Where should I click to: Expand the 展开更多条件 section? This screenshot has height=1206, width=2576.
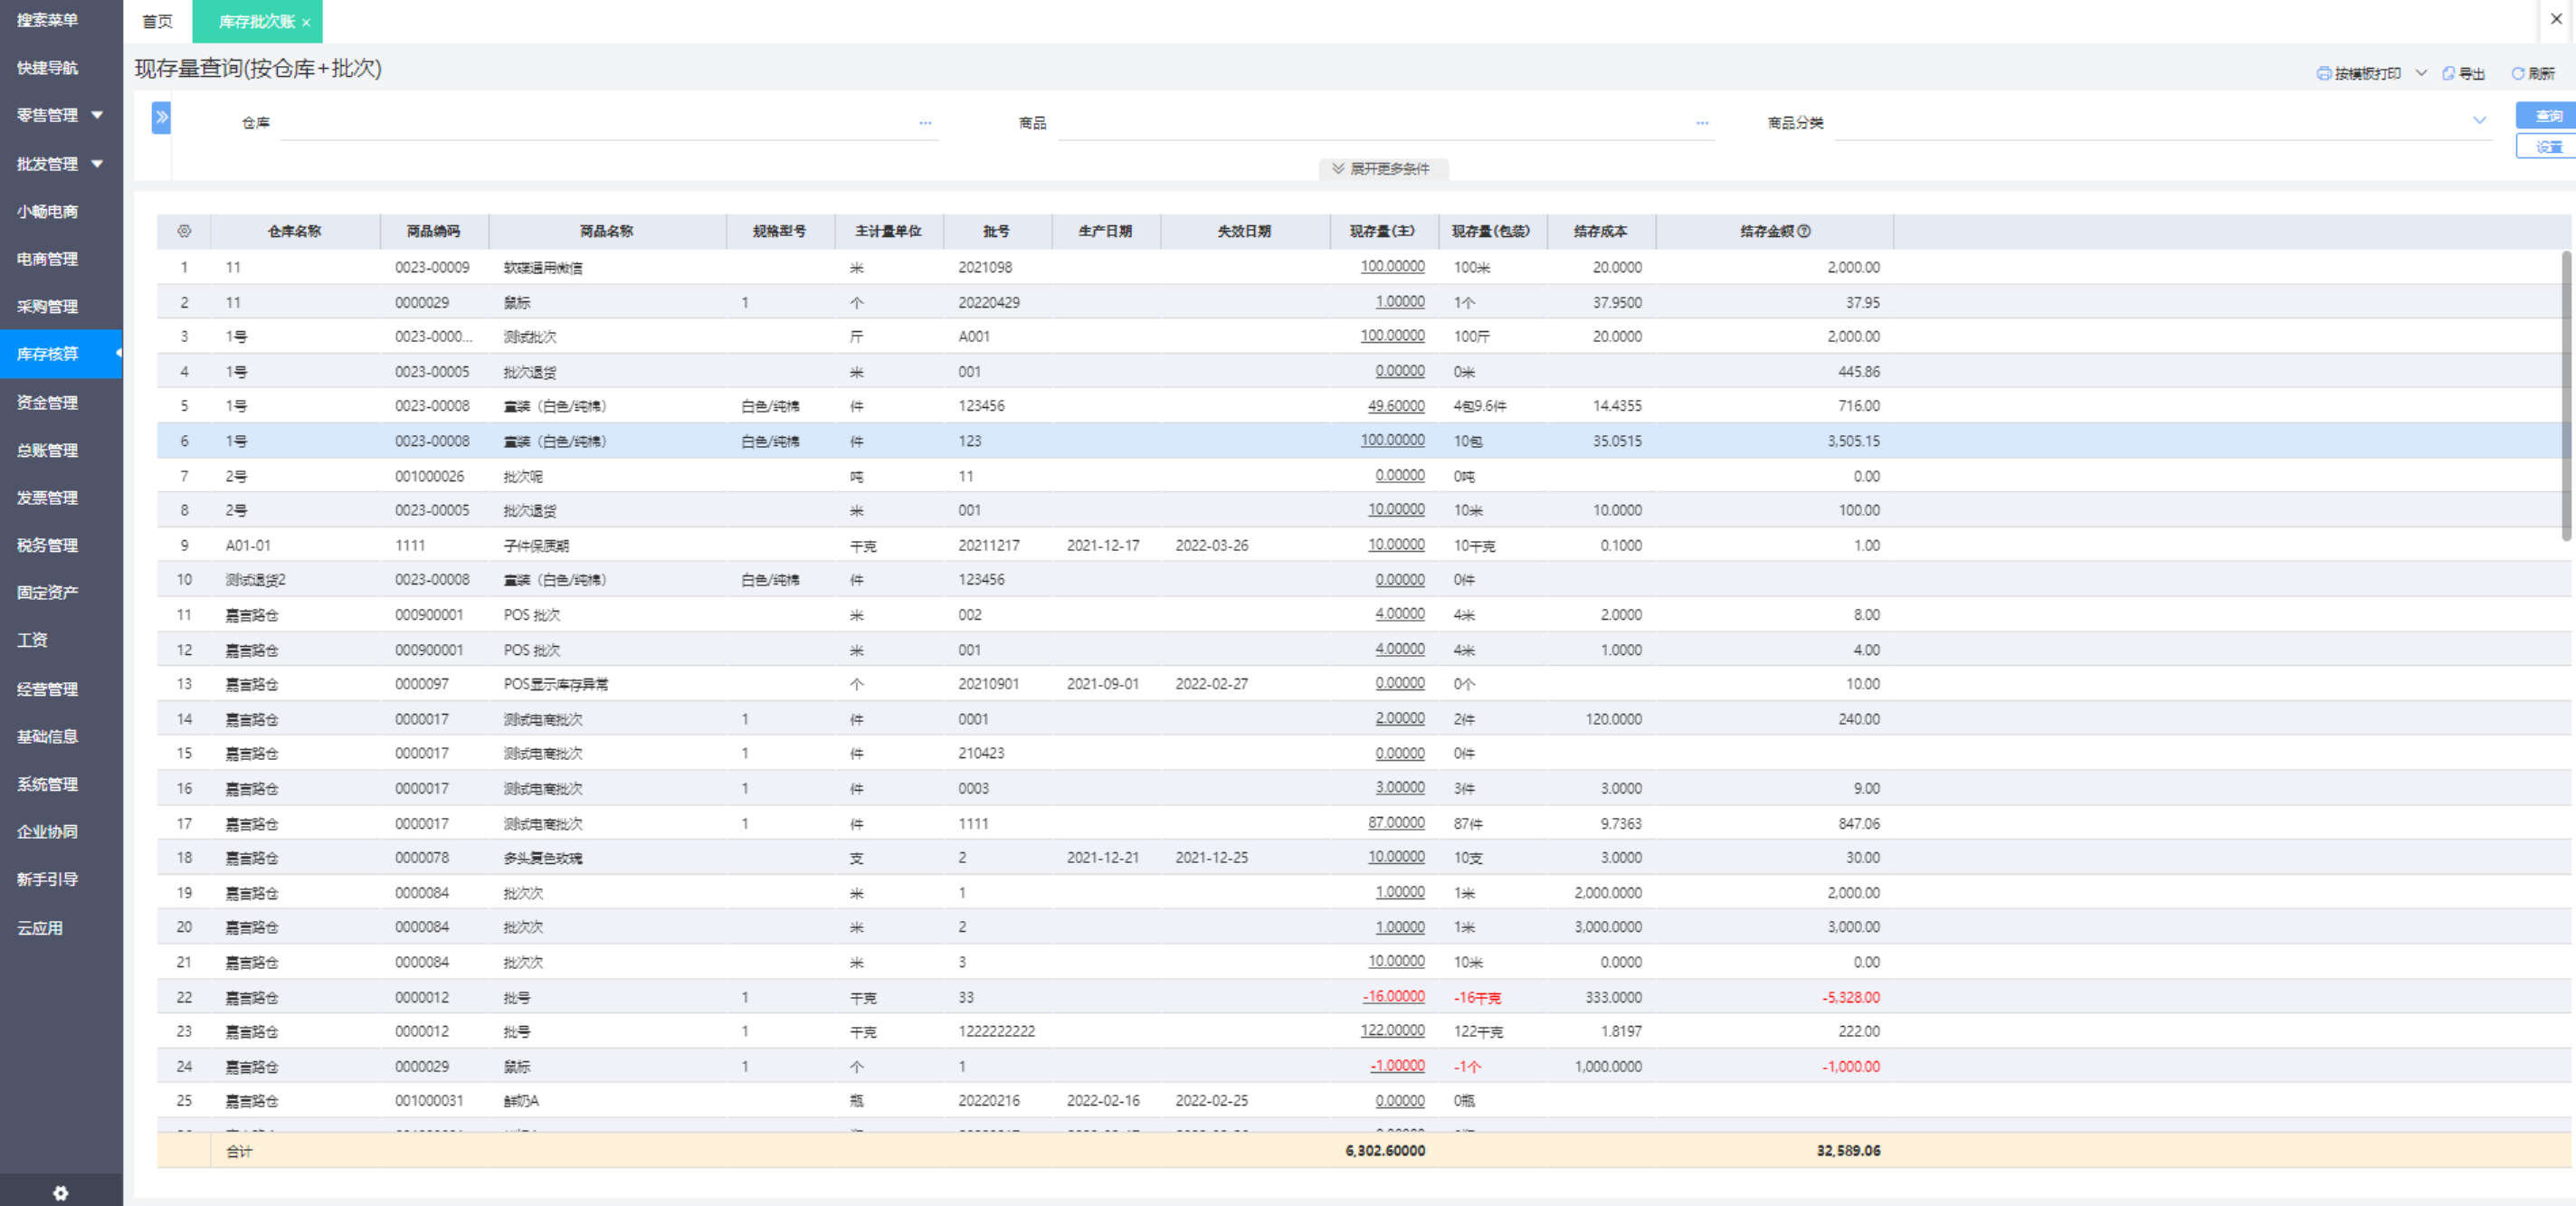1383,166
